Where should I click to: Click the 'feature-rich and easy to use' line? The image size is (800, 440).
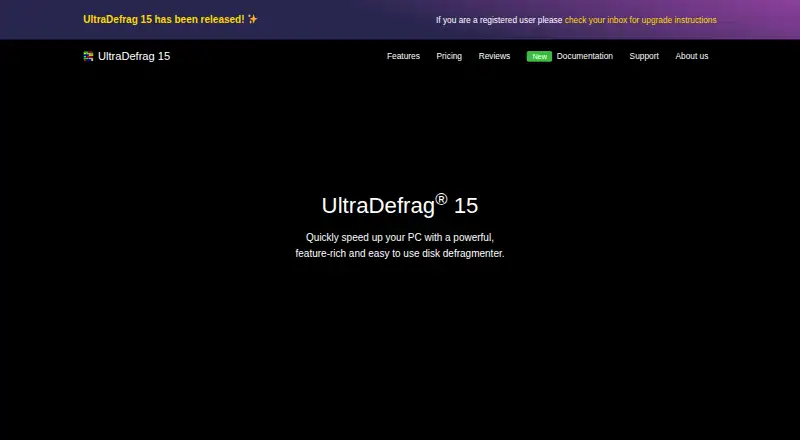[400, 253]
